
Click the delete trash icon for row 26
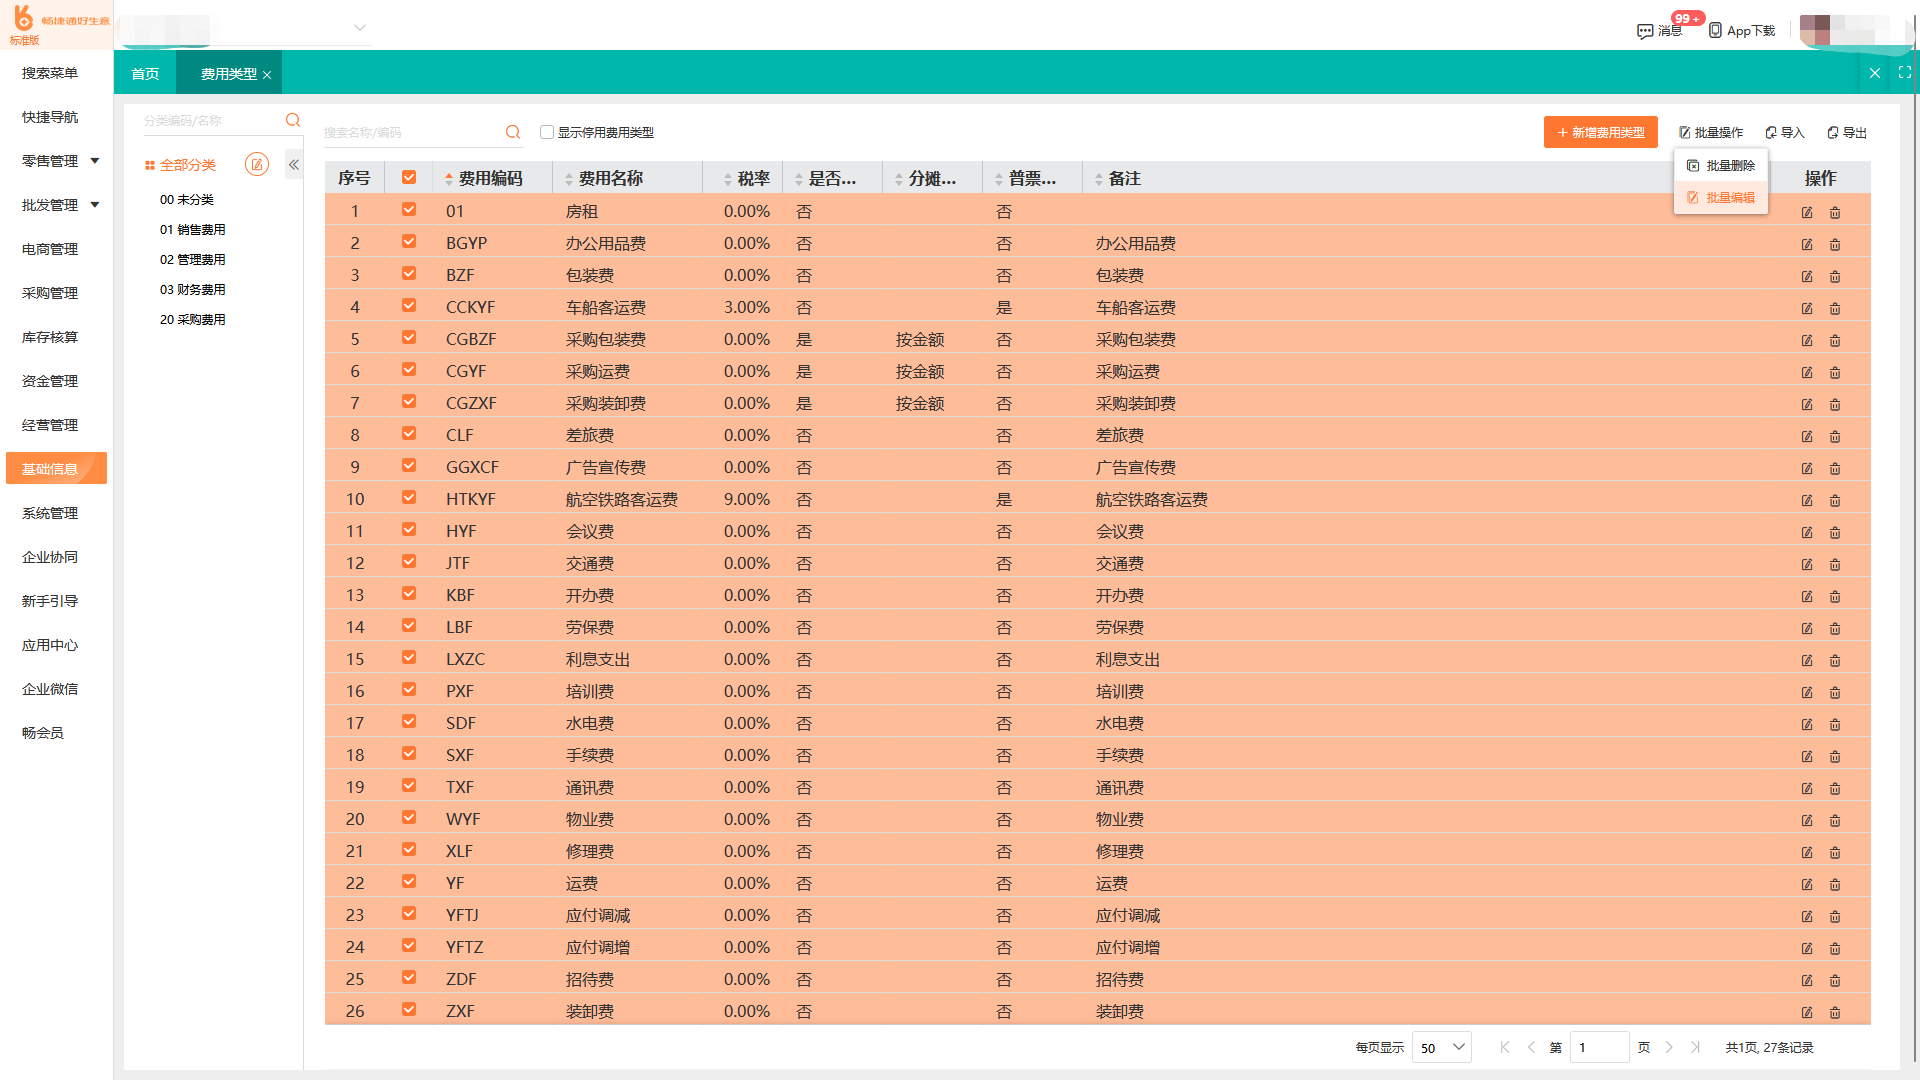pyautogui.click(x=1836, y=1009)
